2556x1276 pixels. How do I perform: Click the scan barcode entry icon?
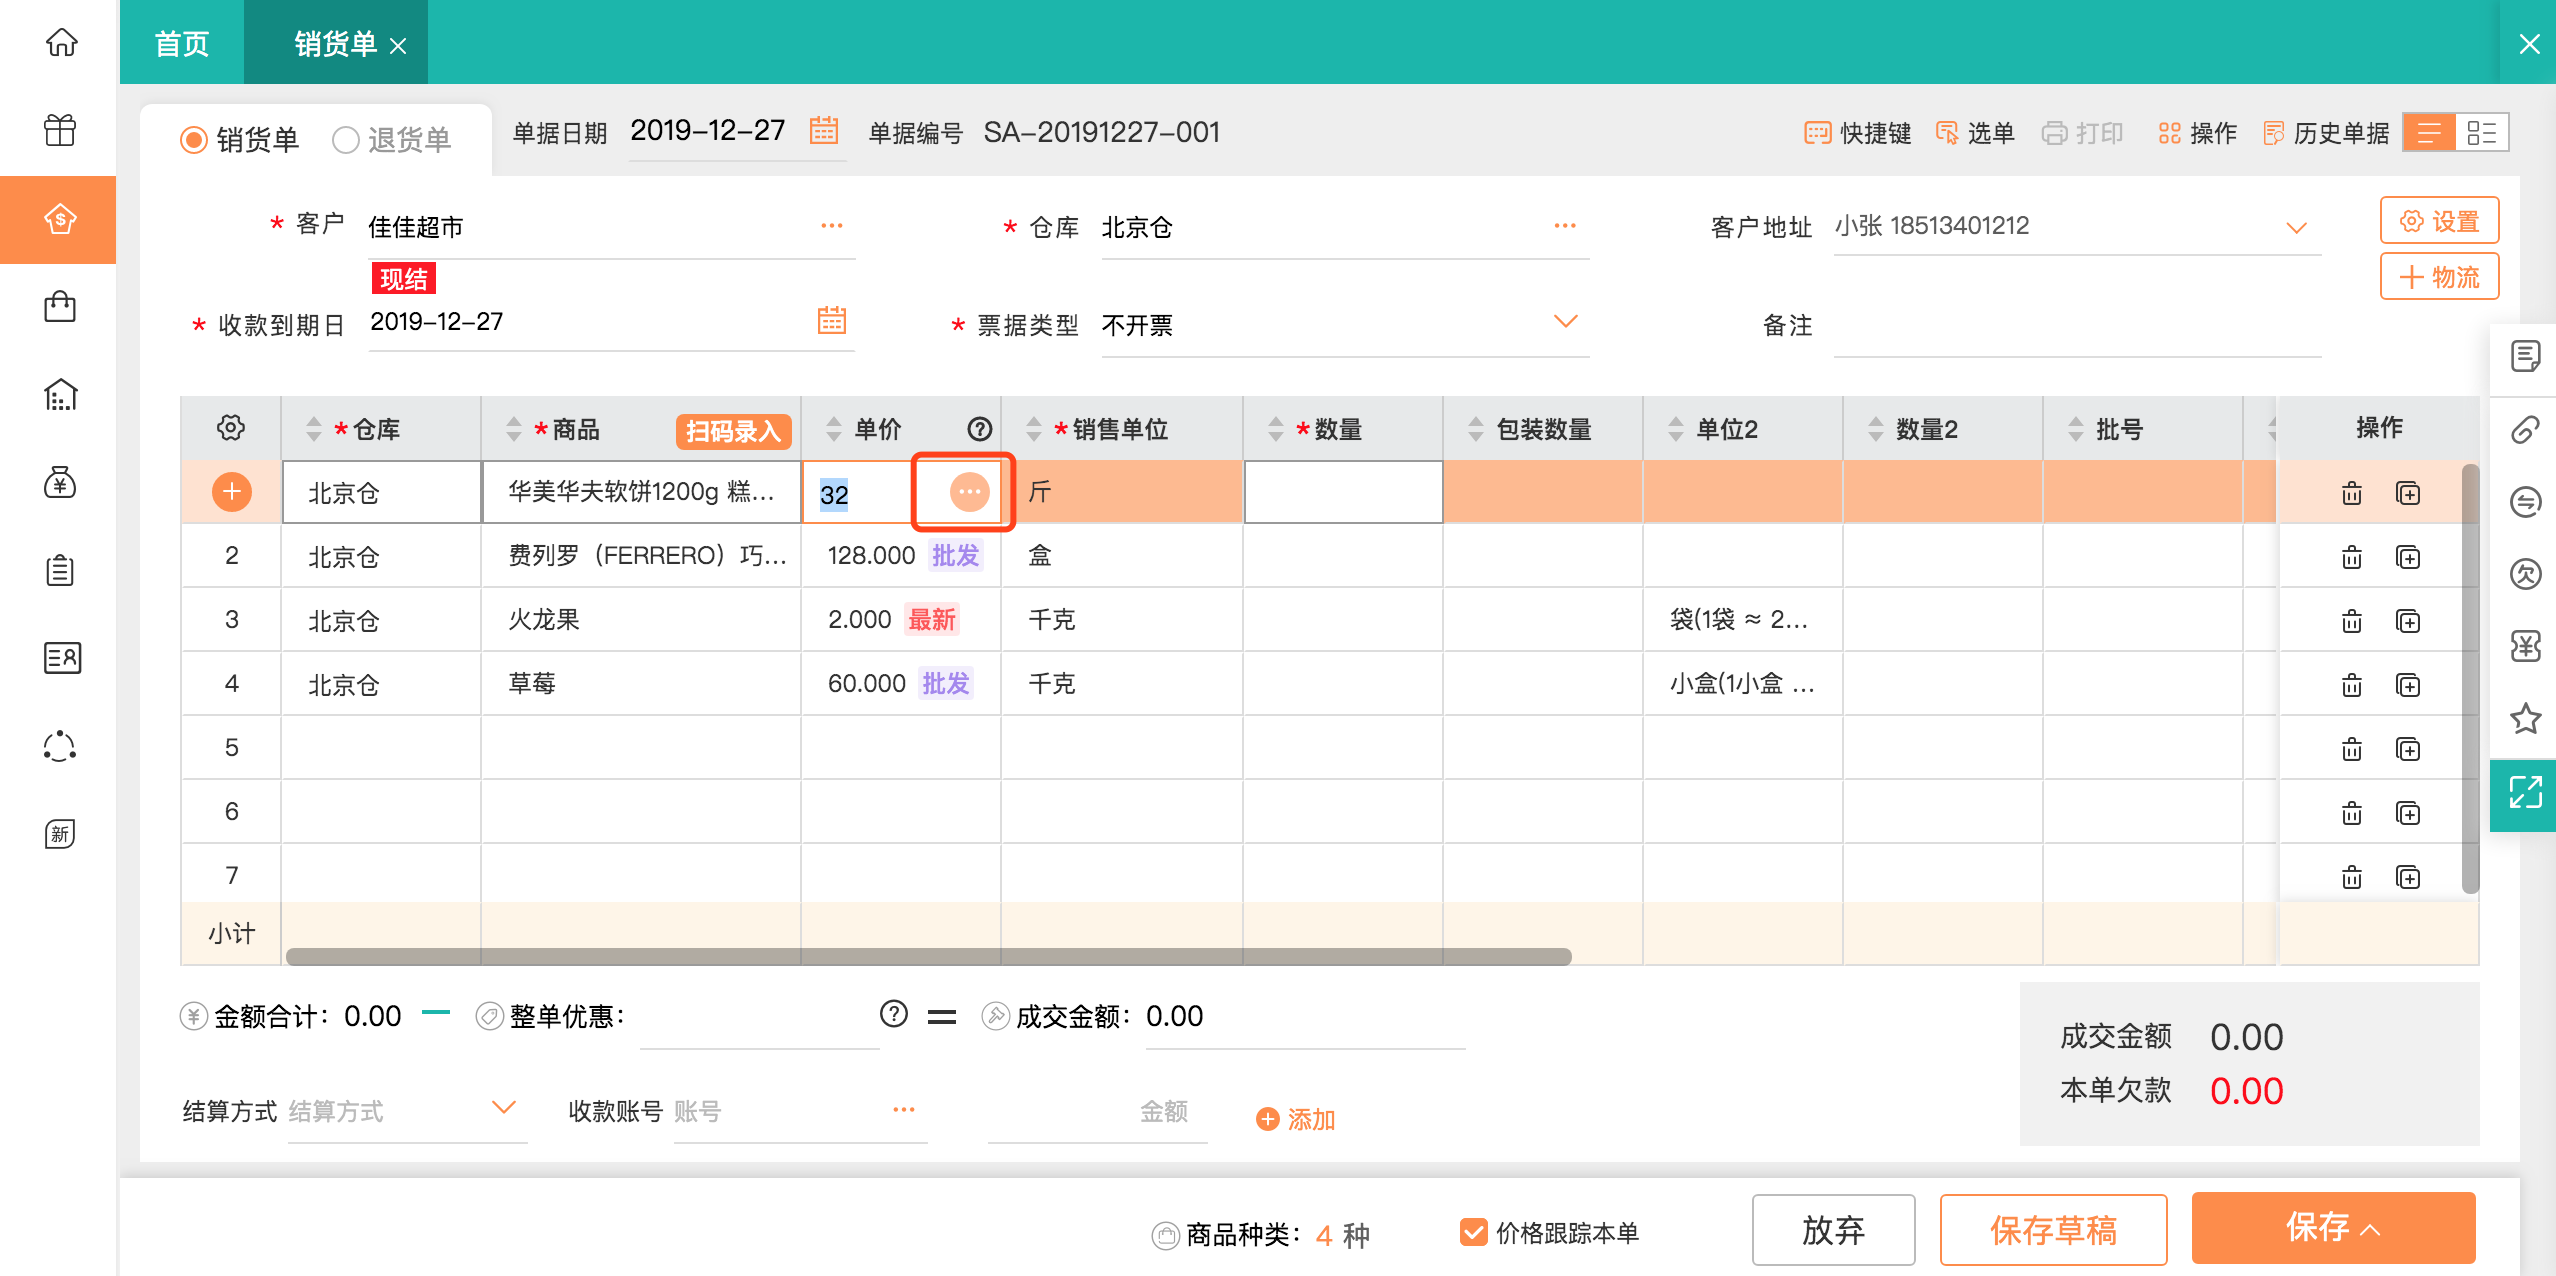(732, 430)
